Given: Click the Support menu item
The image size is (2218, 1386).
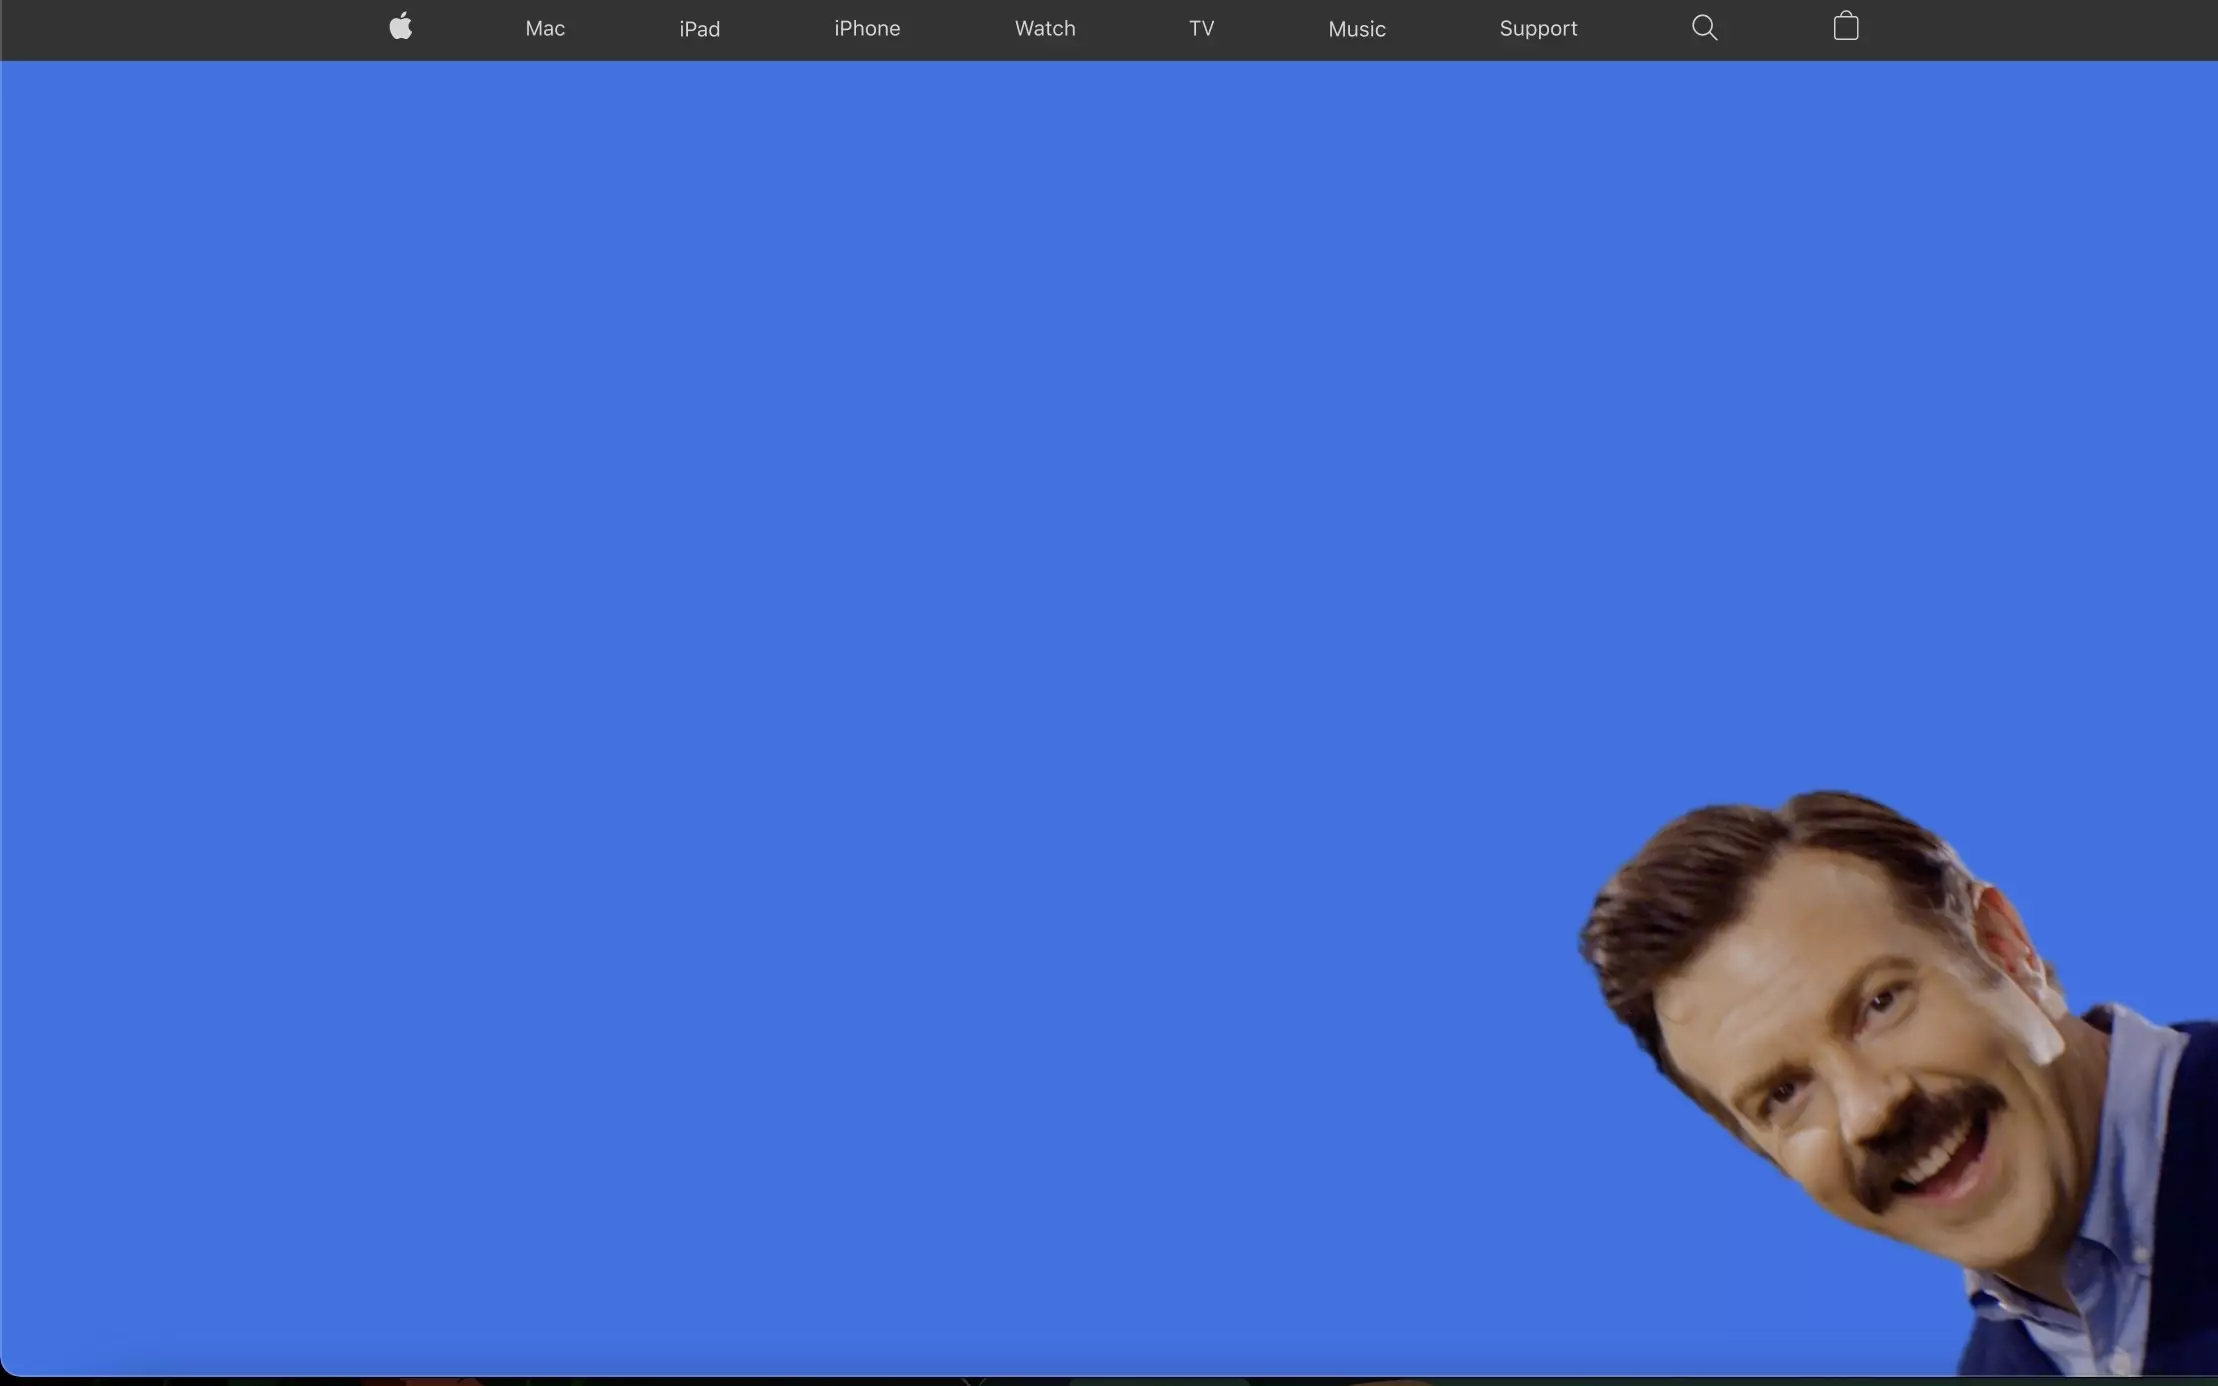Looking at the screenshot, I should tap(1538, 29).
